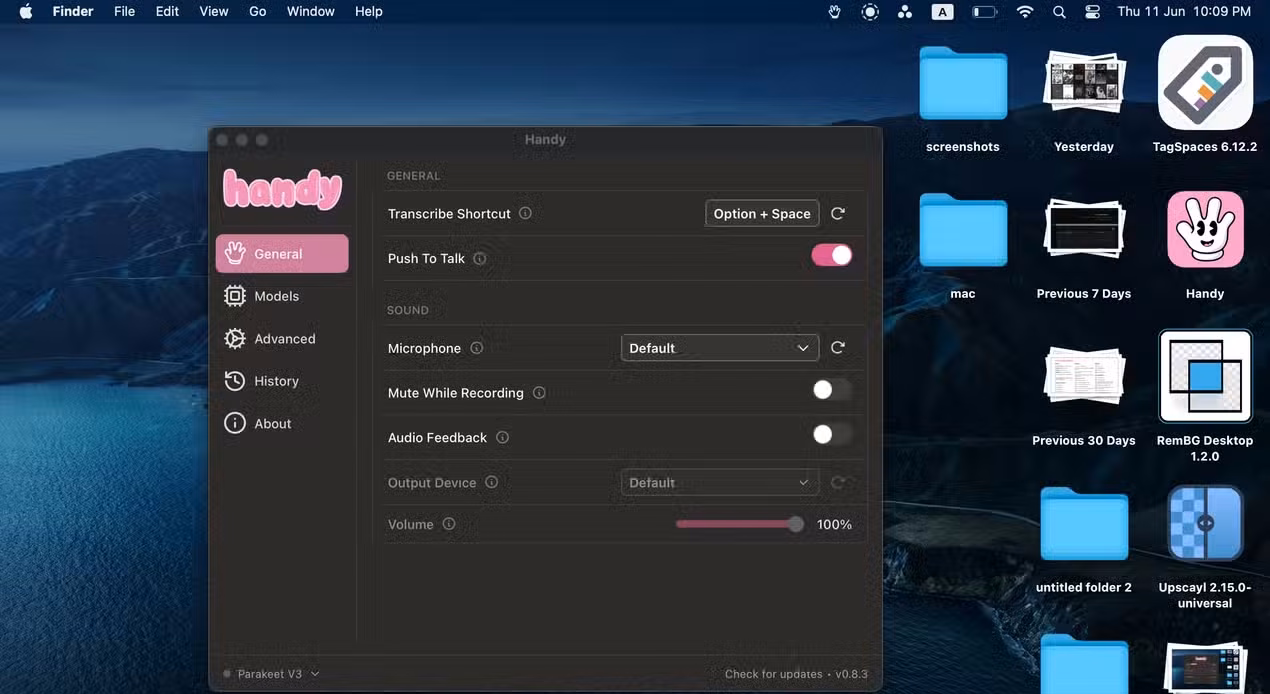Enable Audio Feedback switch
The height and width of the screenshot is (694, 1270).
[832, 434]
